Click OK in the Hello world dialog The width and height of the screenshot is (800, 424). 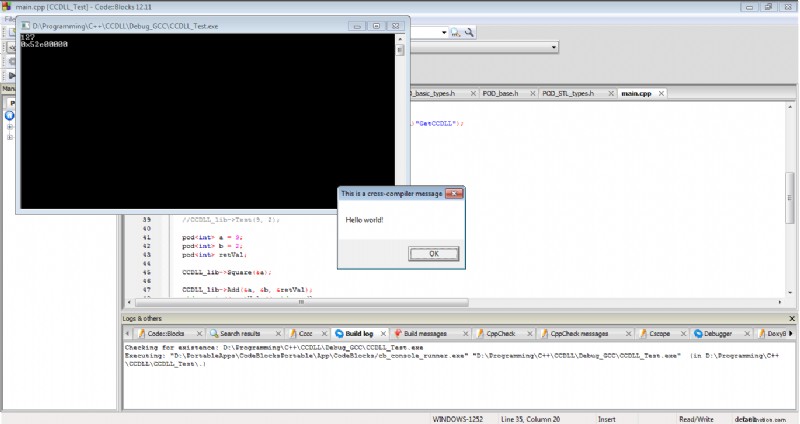[433, 253]
